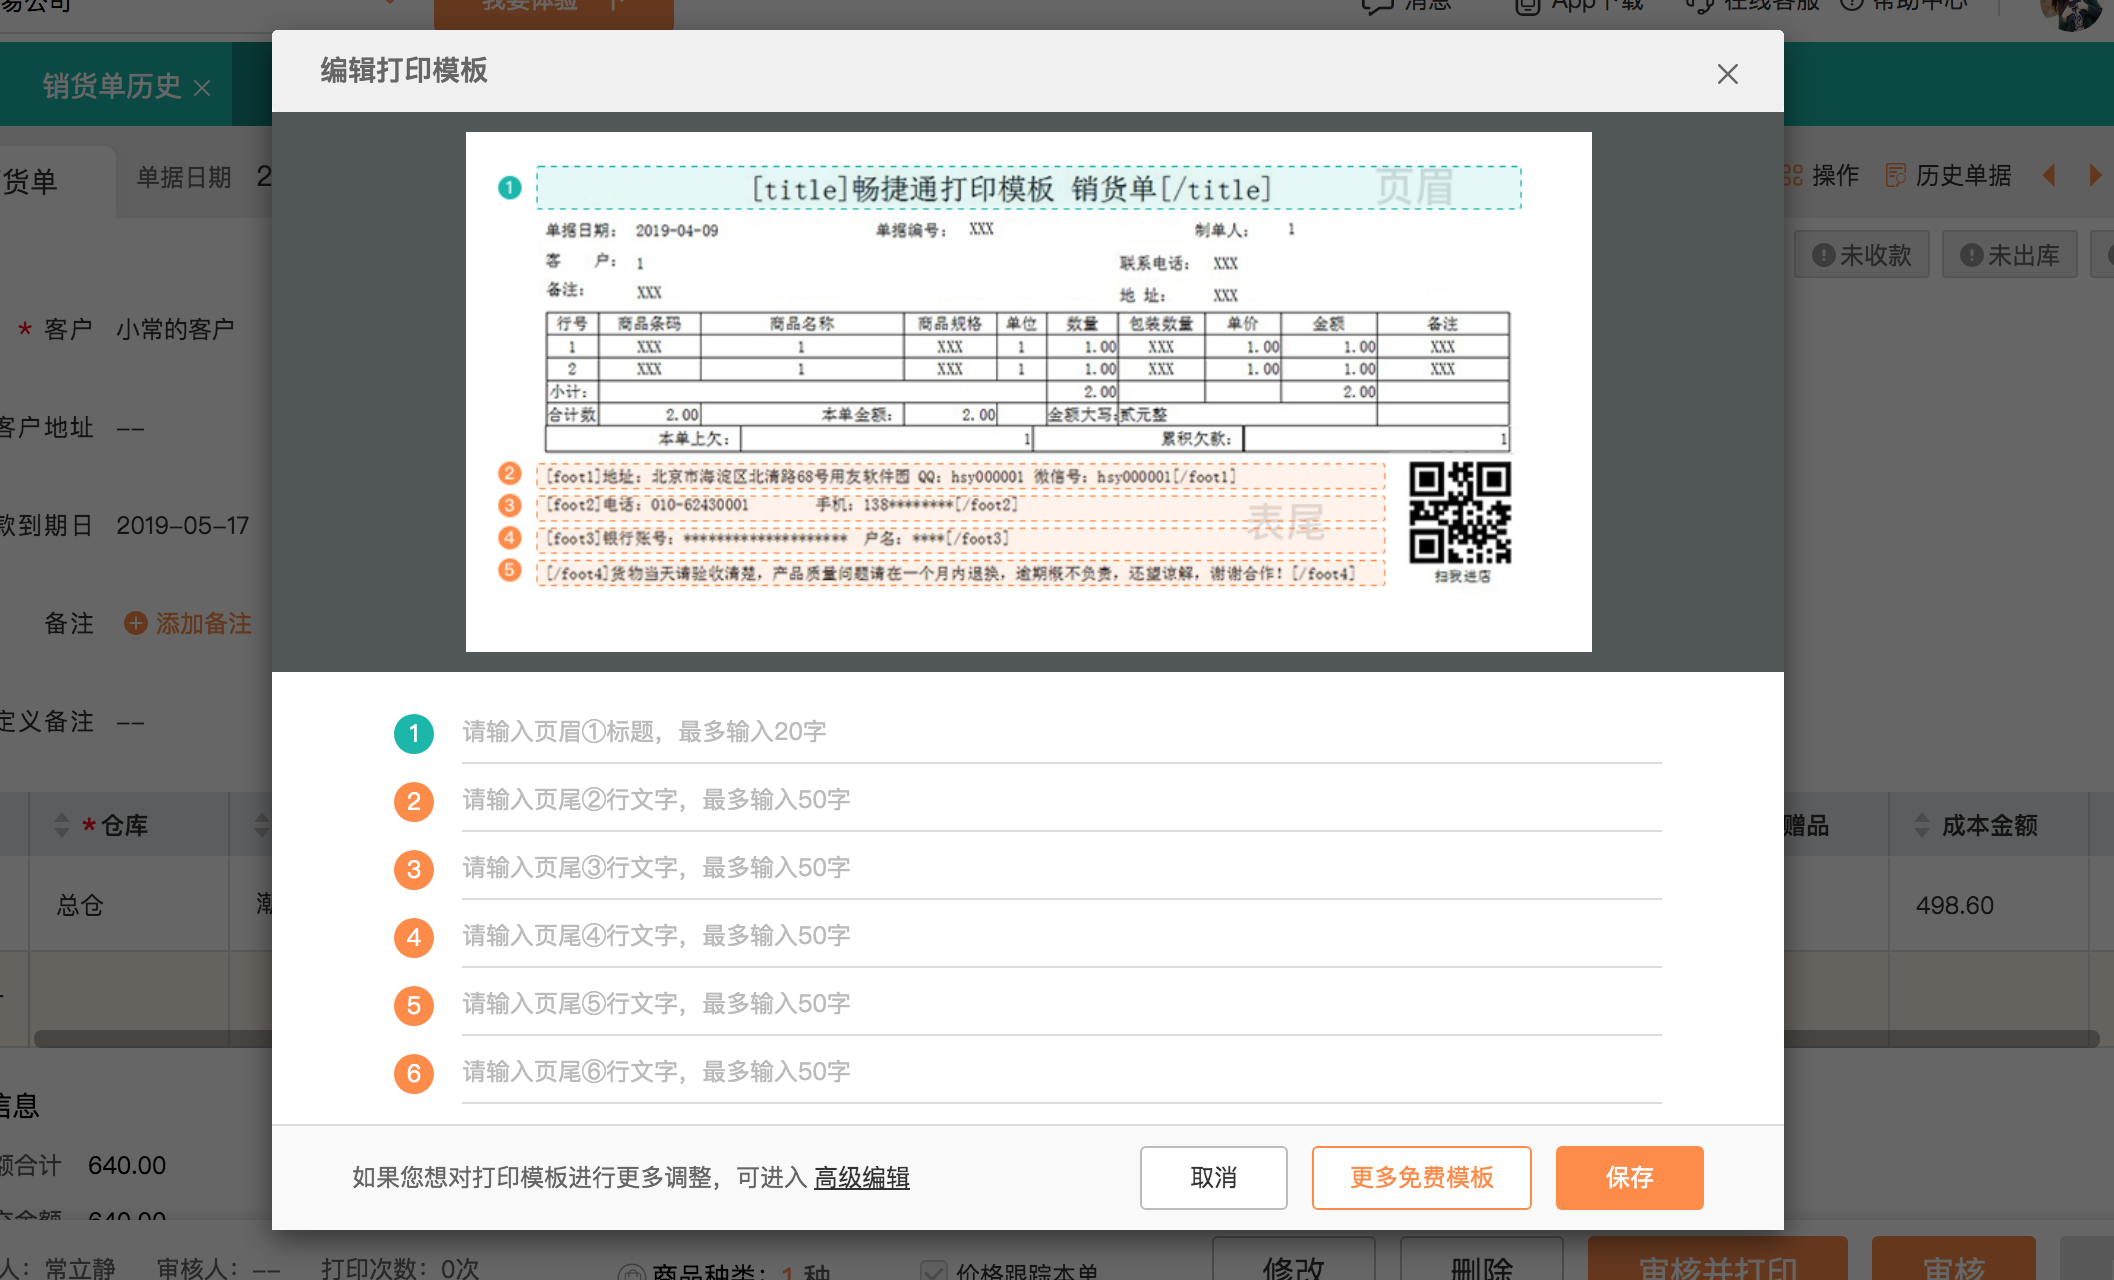Click input field for 页尾②行文字
The width and height of the screenshot is (2114, 1280).
1057,800
